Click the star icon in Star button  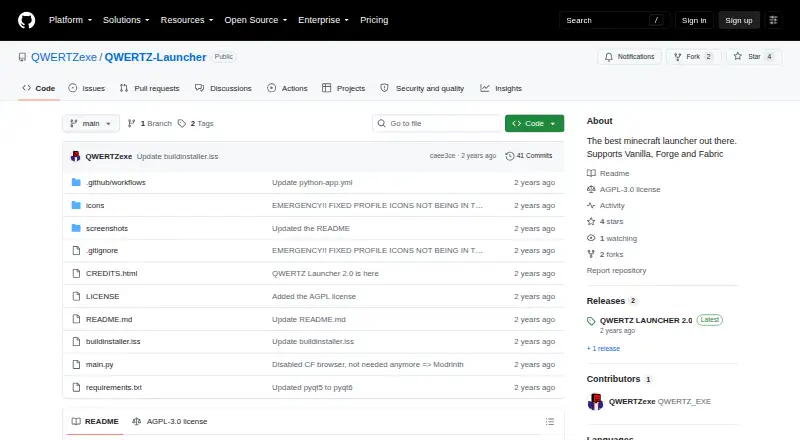(738, 57)
